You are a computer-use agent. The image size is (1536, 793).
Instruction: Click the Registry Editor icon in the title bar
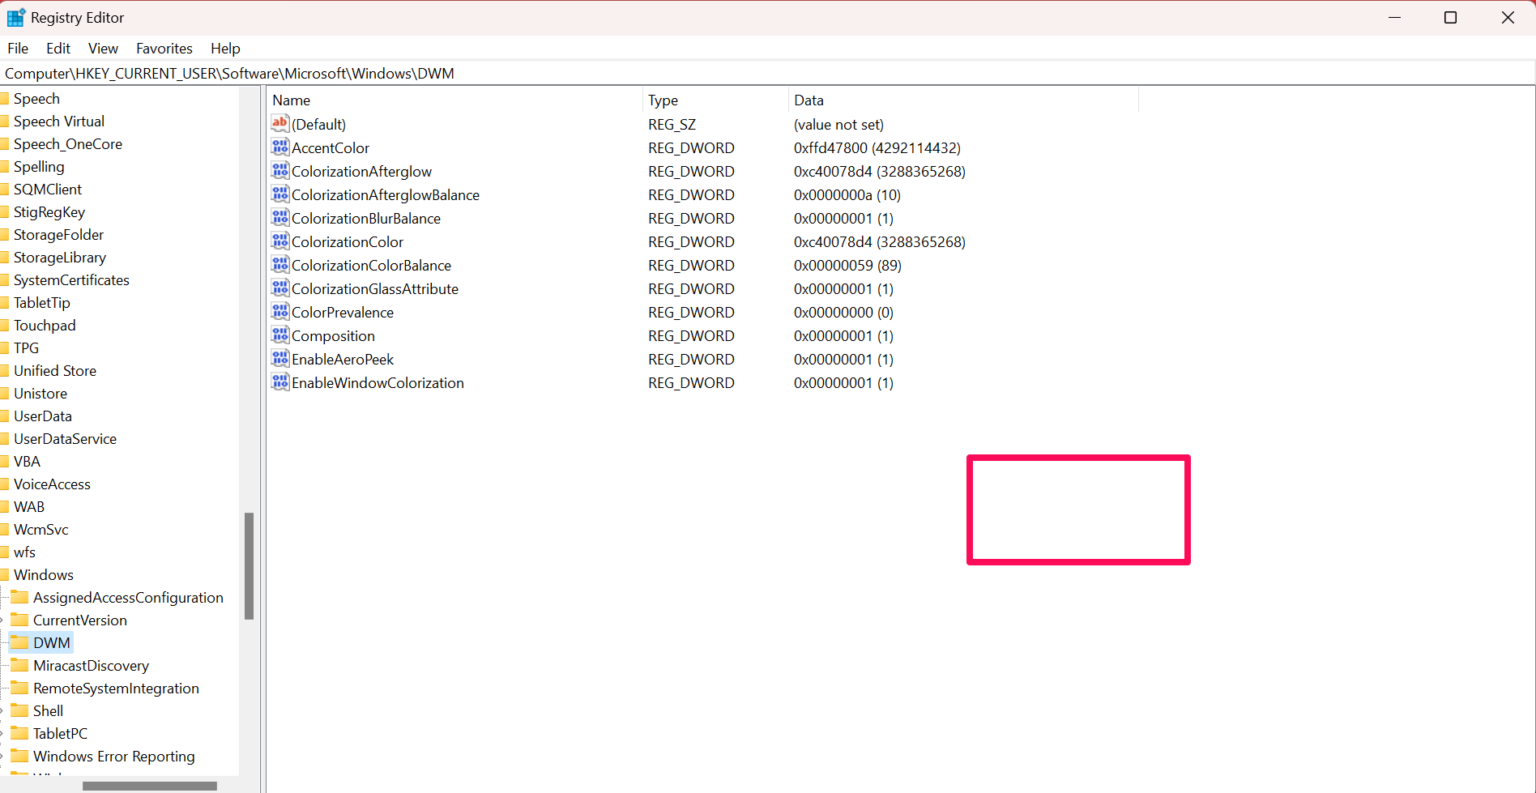(14, 16)
